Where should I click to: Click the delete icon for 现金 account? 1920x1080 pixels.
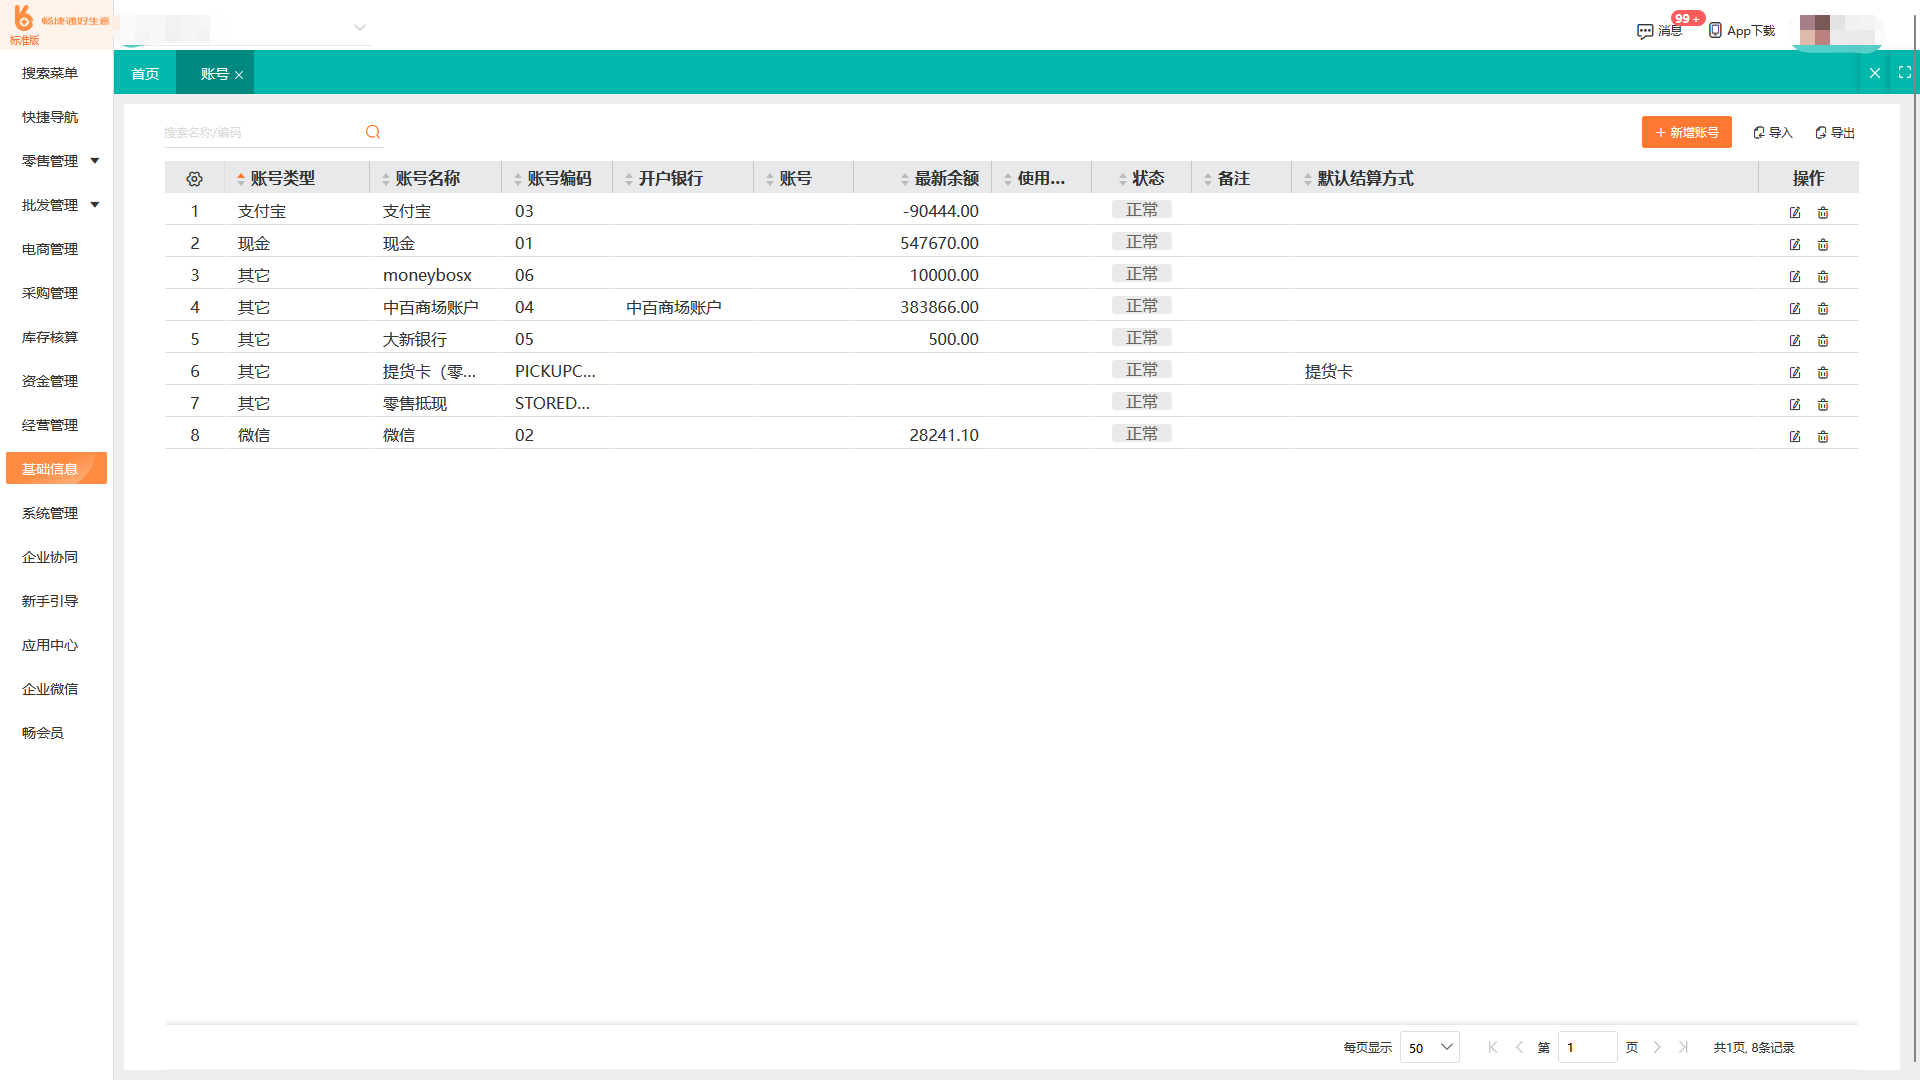(x=1824, y=243)
